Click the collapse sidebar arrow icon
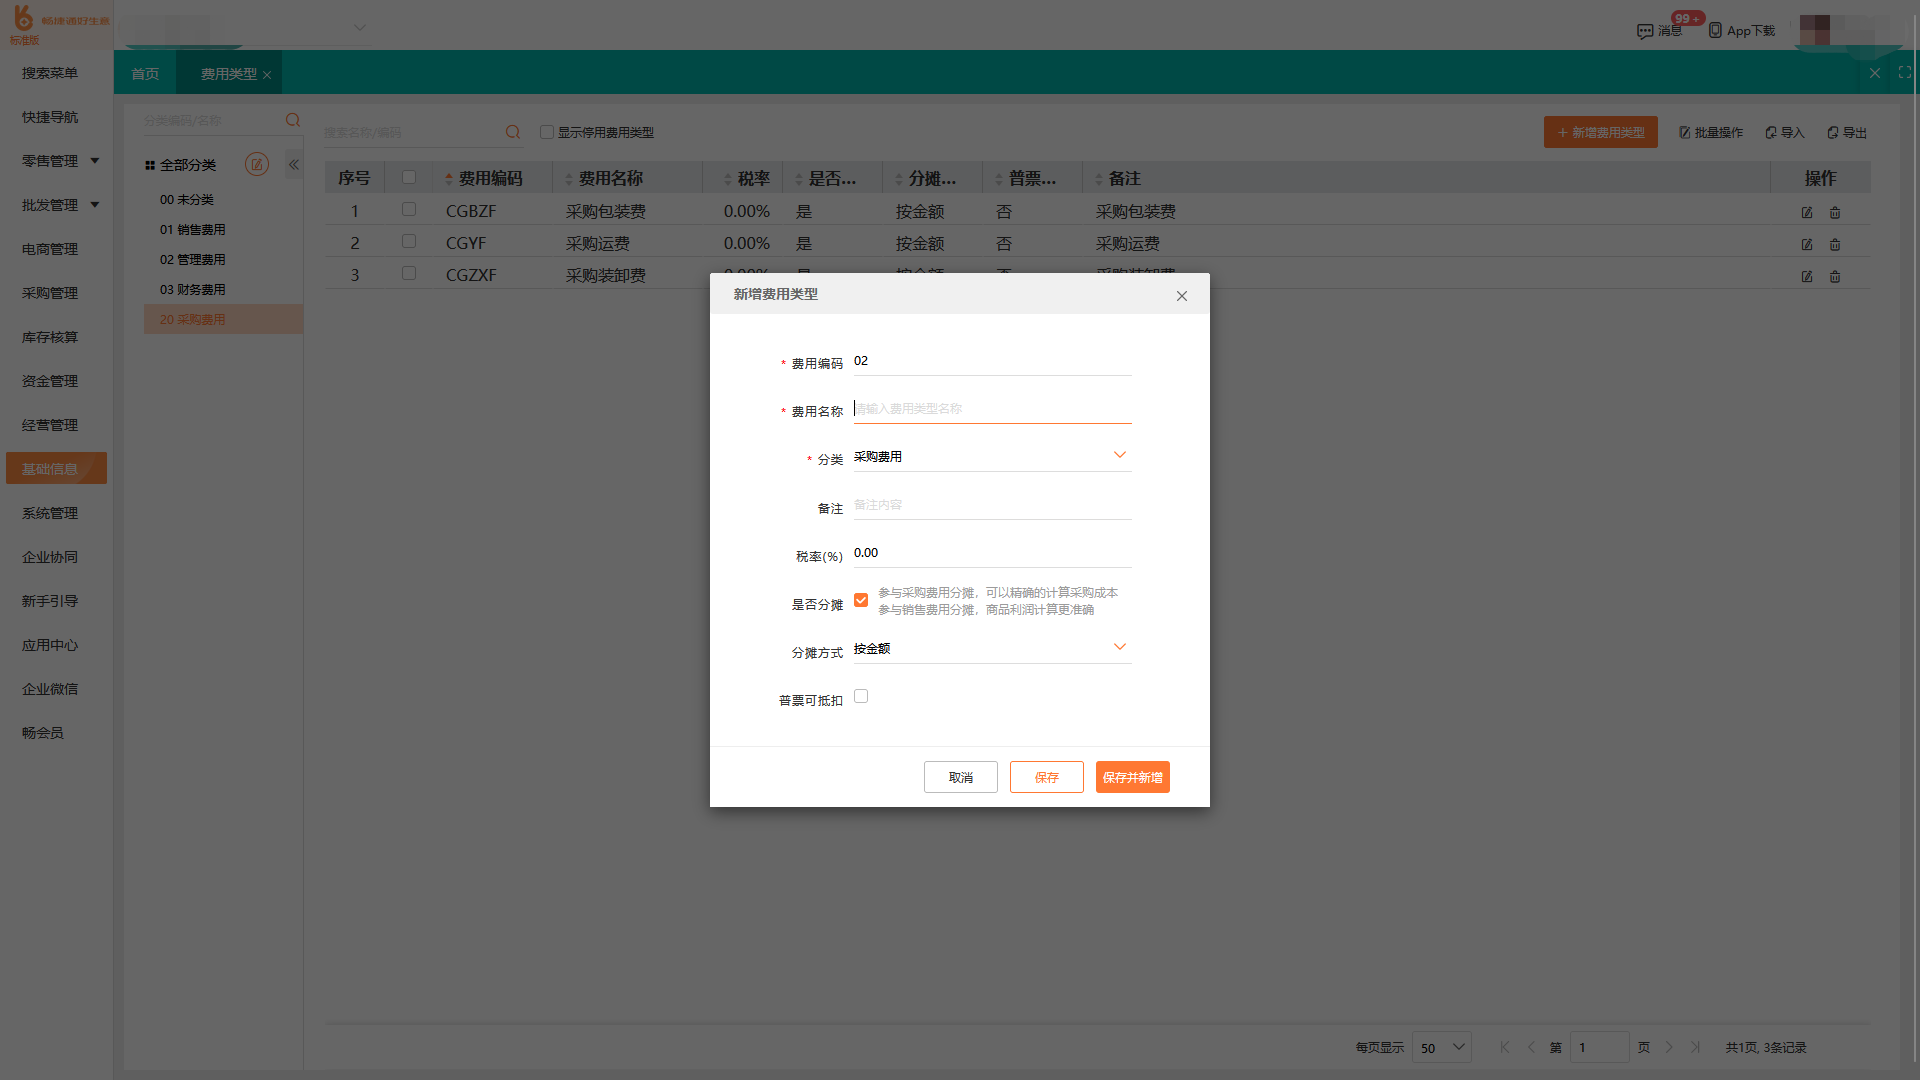The height and width of the screenshot is (1080, 1920). pos(294,165)
